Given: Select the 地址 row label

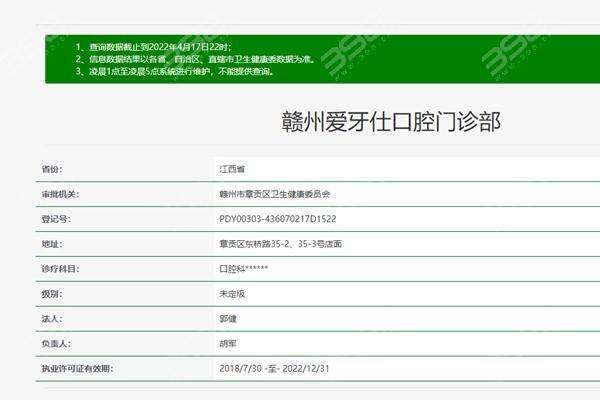Looking at the screenshot, I should pos(52,244).
